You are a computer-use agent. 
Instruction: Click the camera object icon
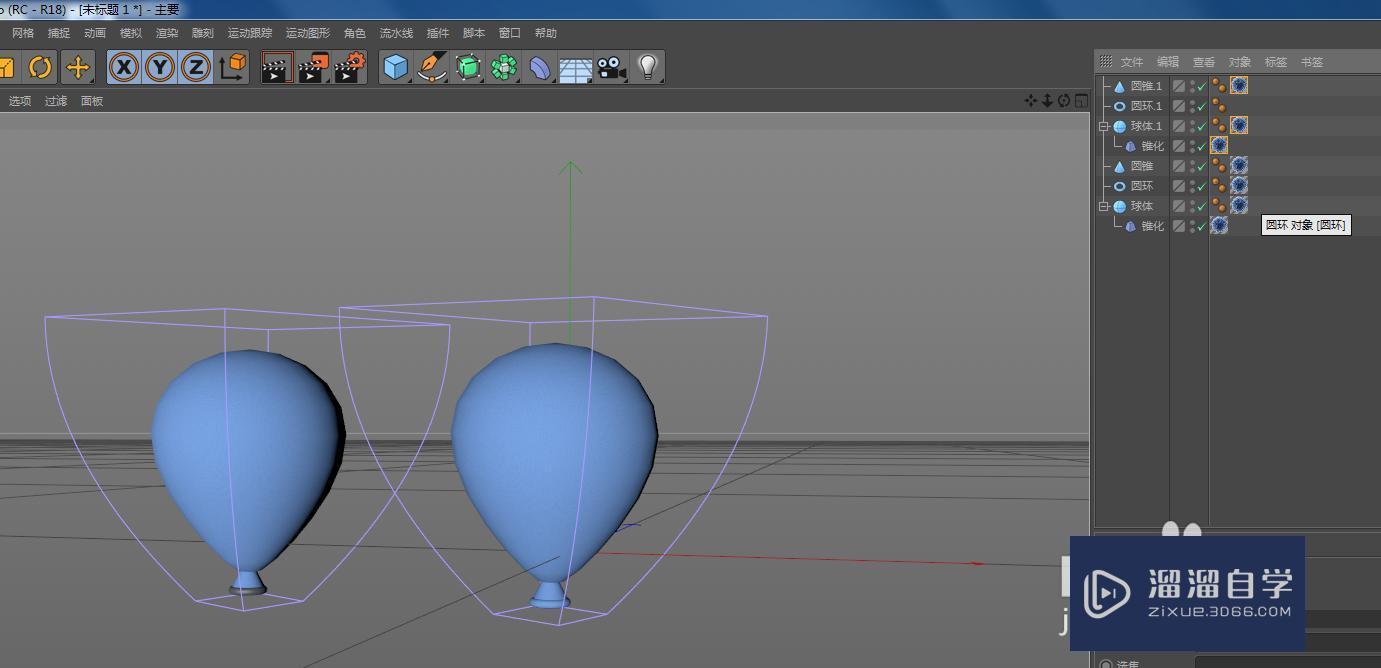(x=608, y=67)
